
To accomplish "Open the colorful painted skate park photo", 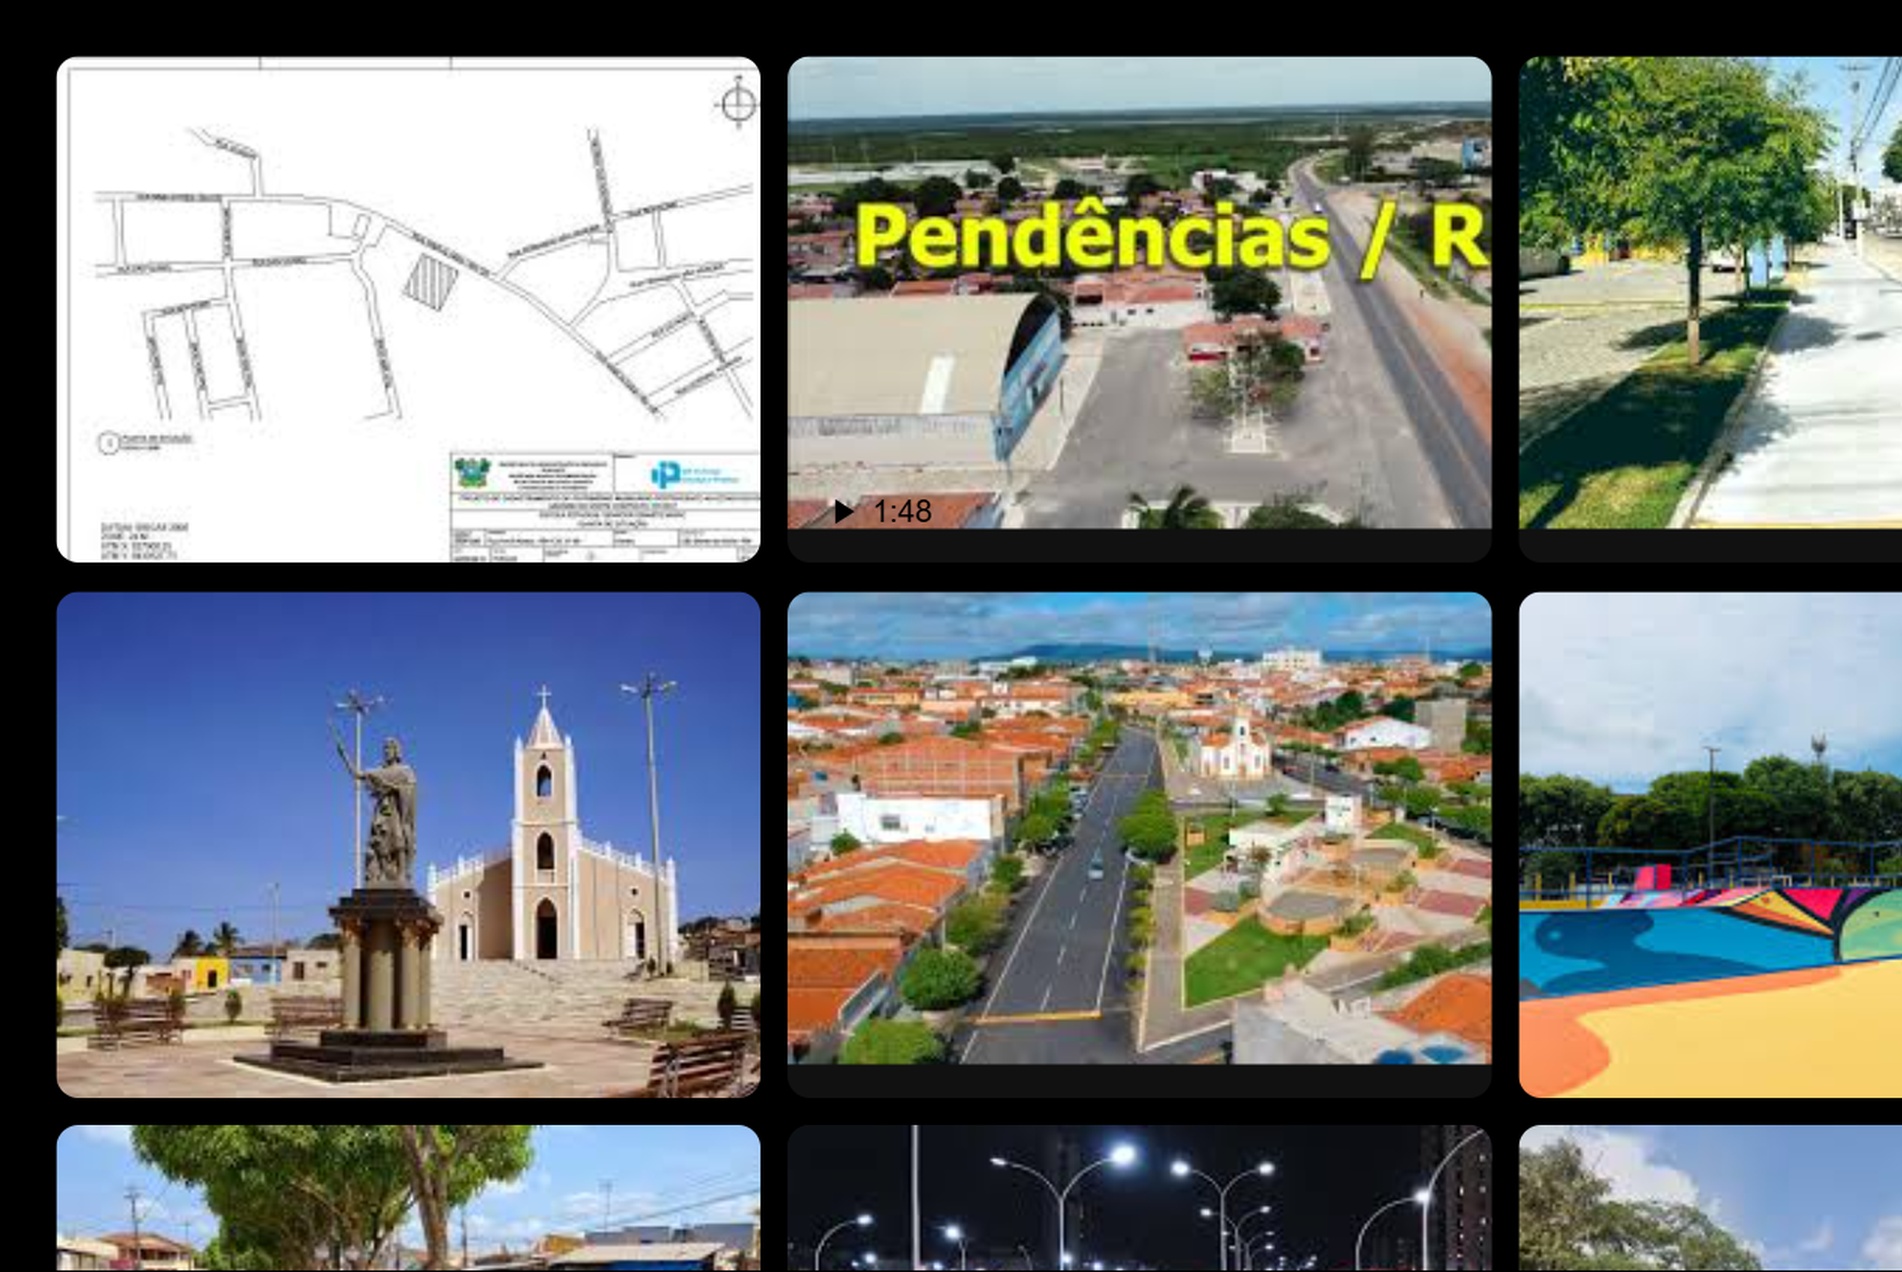I will coord(1710,845).
